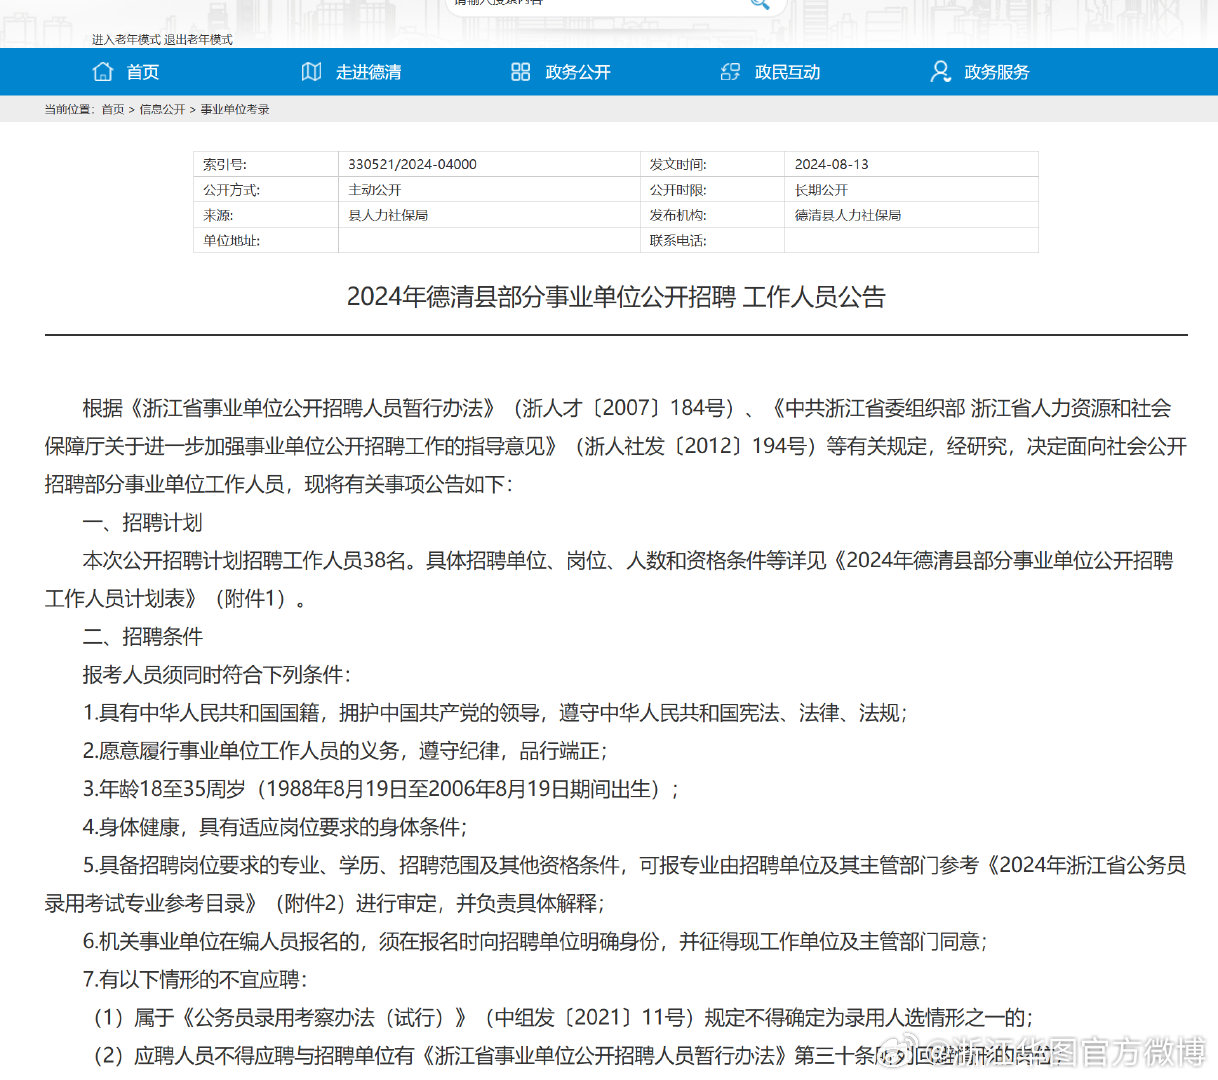Click the 首页 breadcrumb link
Viewport: 1218px width, 1080px height.
coord(113,109)
